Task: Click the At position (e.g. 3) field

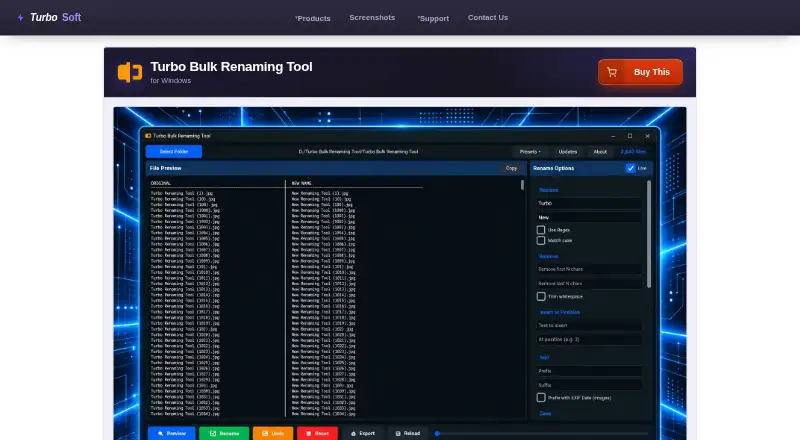Action: pos(589,339)
